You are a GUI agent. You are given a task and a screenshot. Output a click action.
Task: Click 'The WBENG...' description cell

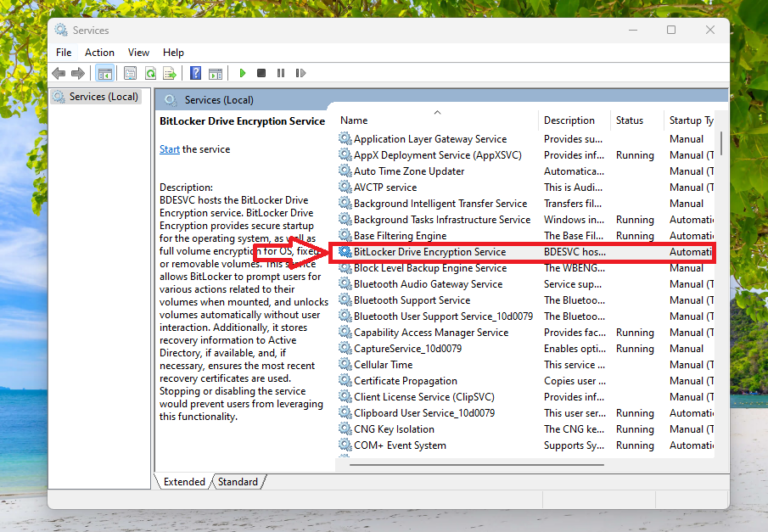pos(574,268)
